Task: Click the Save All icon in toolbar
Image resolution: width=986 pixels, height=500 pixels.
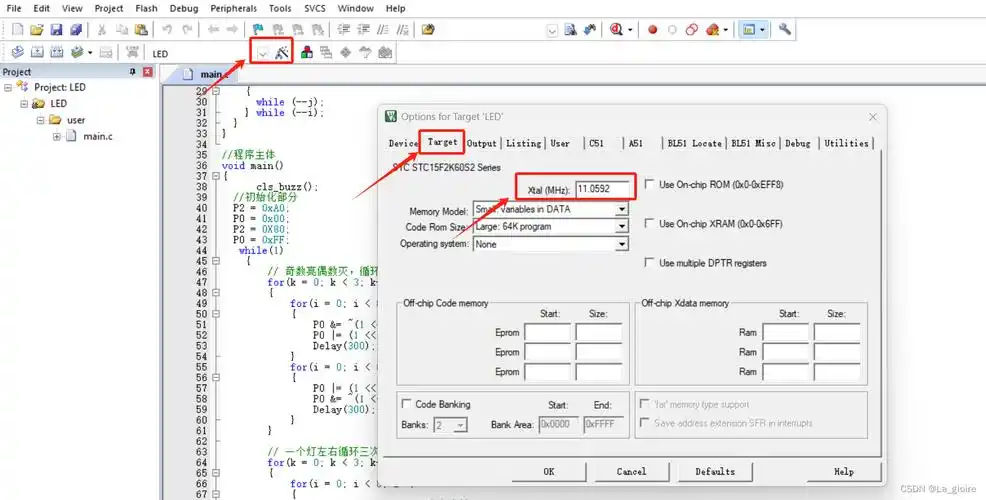Action: tap(77, 30)
